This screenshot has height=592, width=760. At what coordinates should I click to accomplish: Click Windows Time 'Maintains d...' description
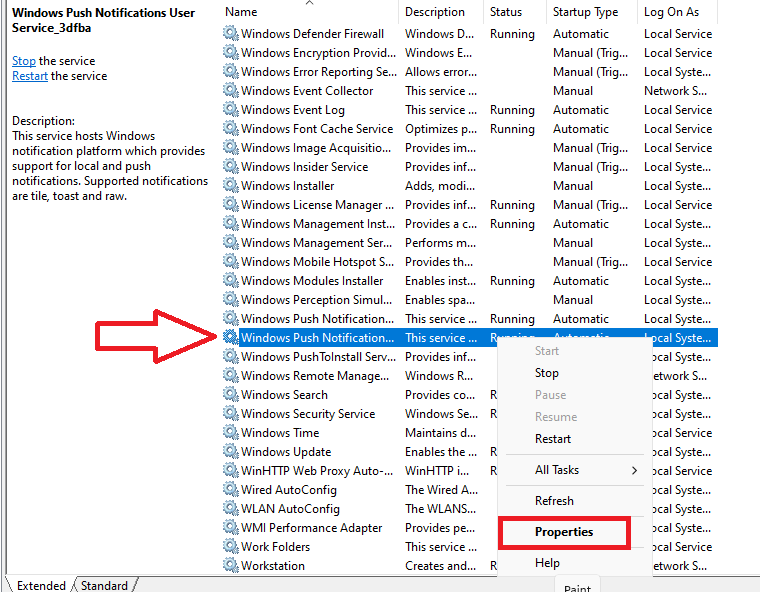tap(441, 432)
